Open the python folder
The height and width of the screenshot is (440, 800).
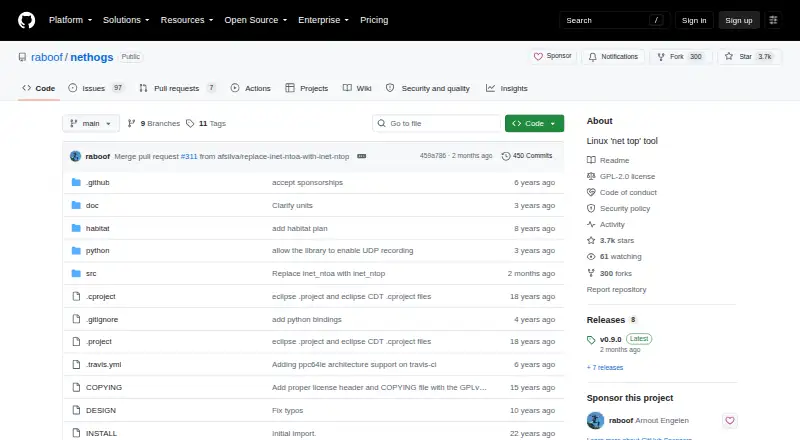pyautogui.click(x=97, y=251)
